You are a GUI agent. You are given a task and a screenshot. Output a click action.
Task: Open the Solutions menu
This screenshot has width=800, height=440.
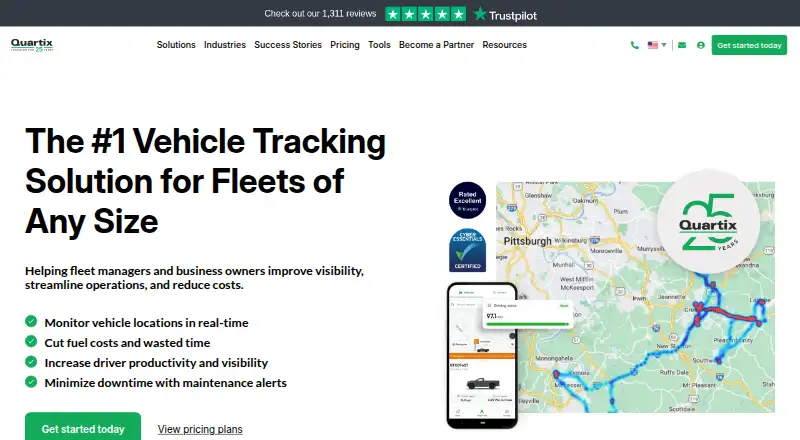point(176,45)
